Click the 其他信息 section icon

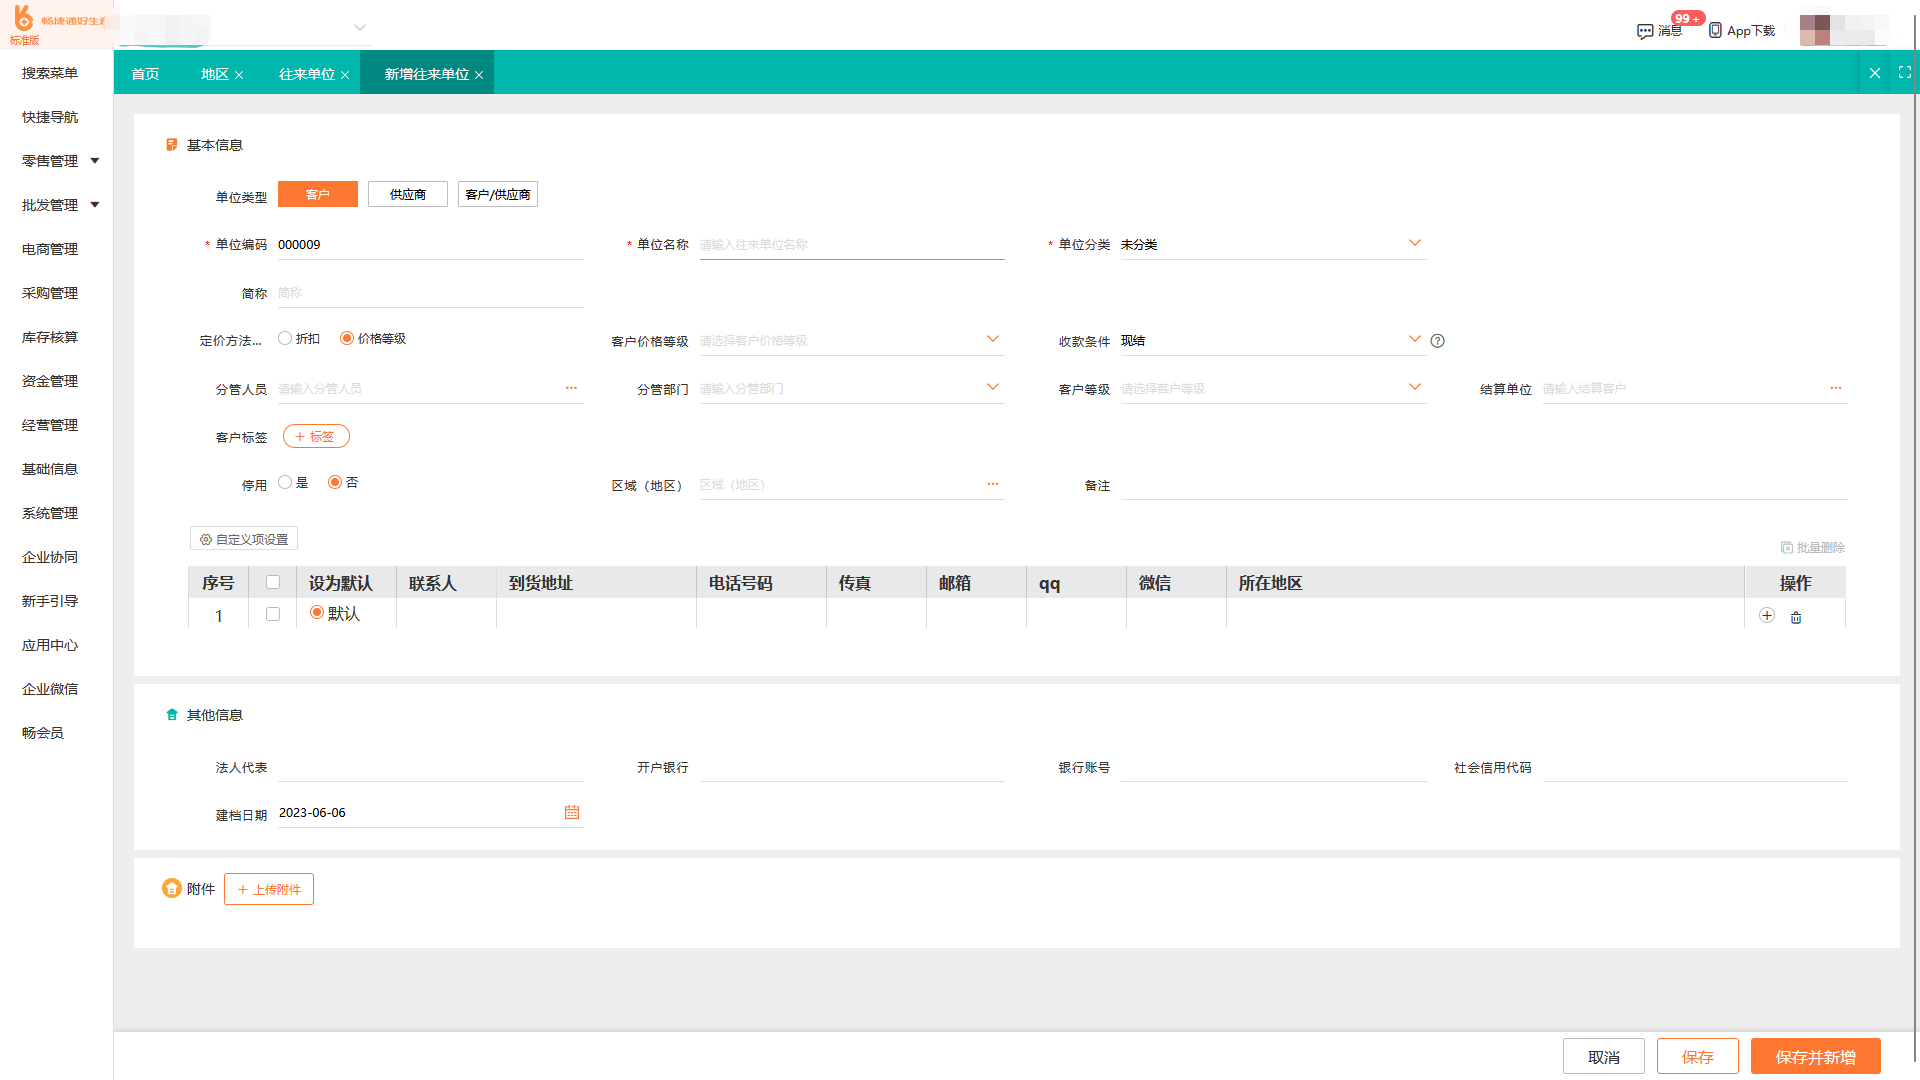[x=171, y=715]
